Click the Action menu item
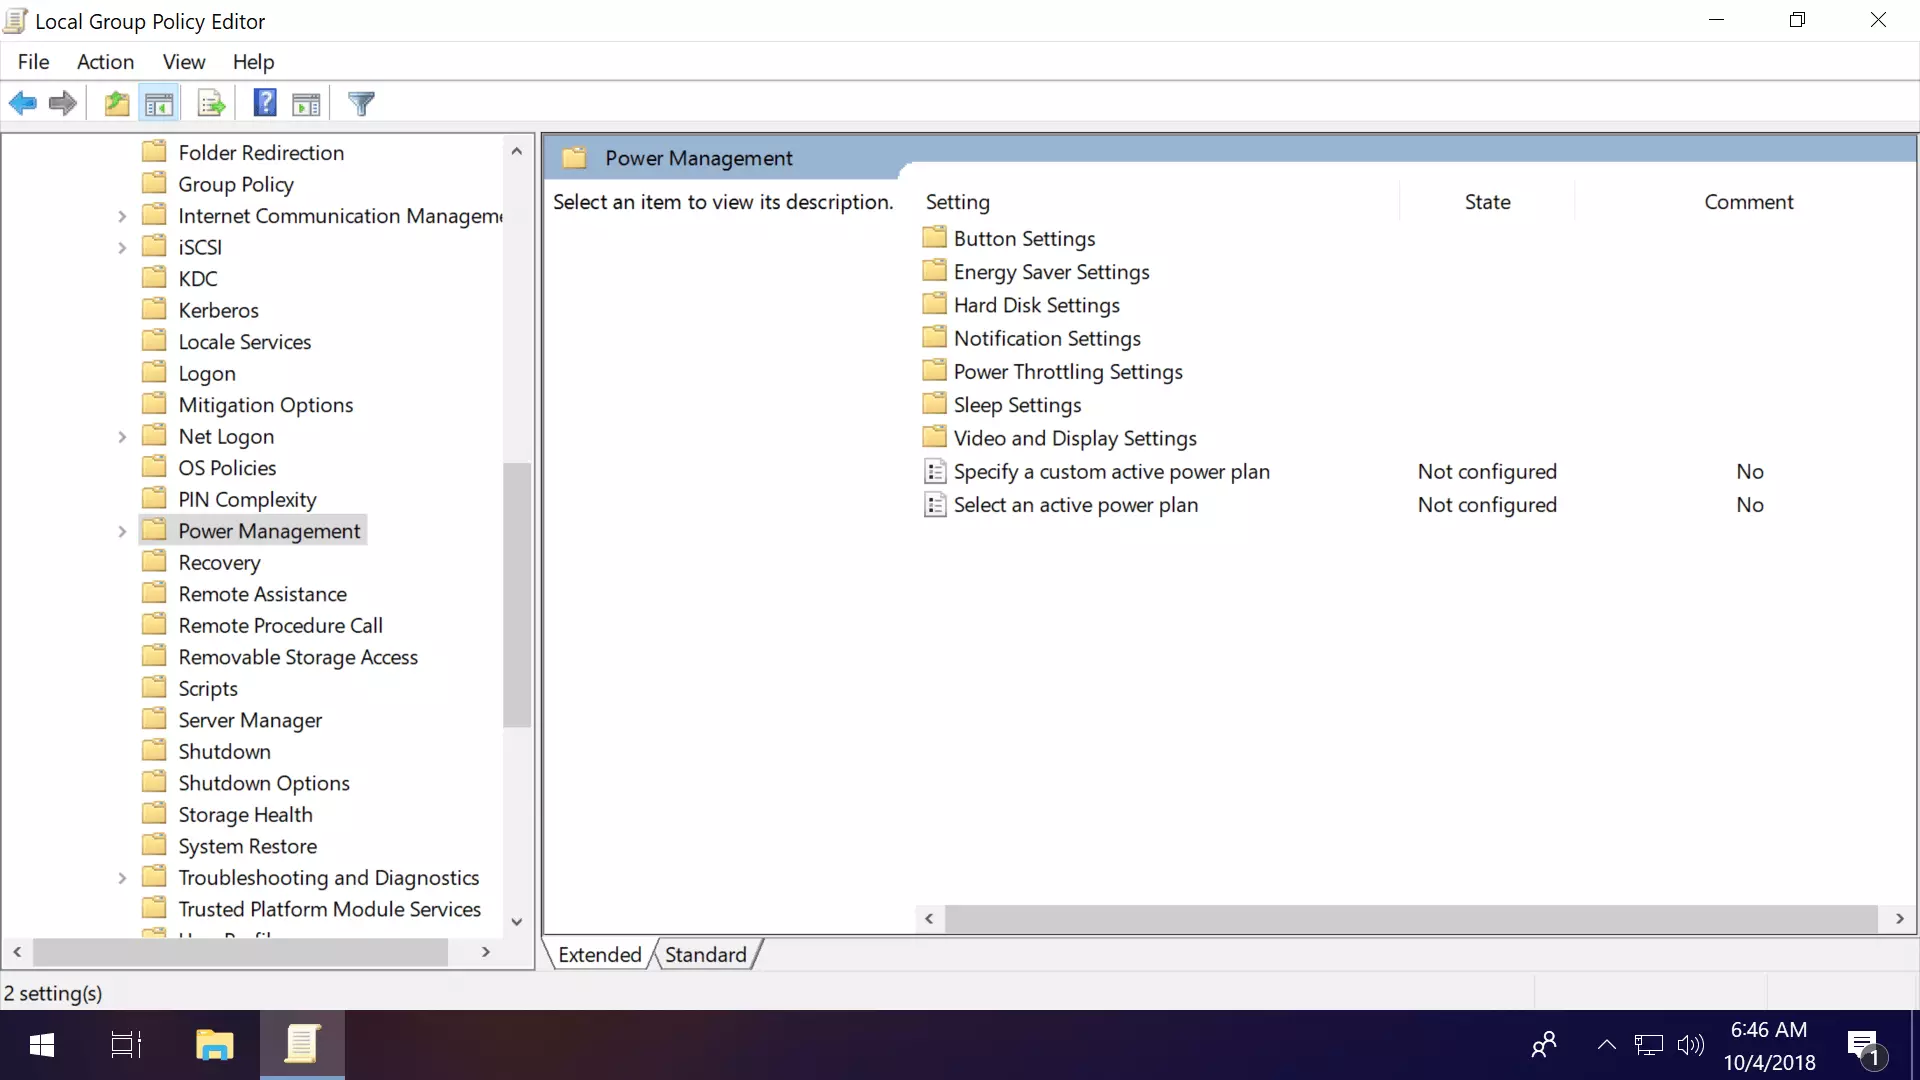1920x1080 pixels. 105,61
